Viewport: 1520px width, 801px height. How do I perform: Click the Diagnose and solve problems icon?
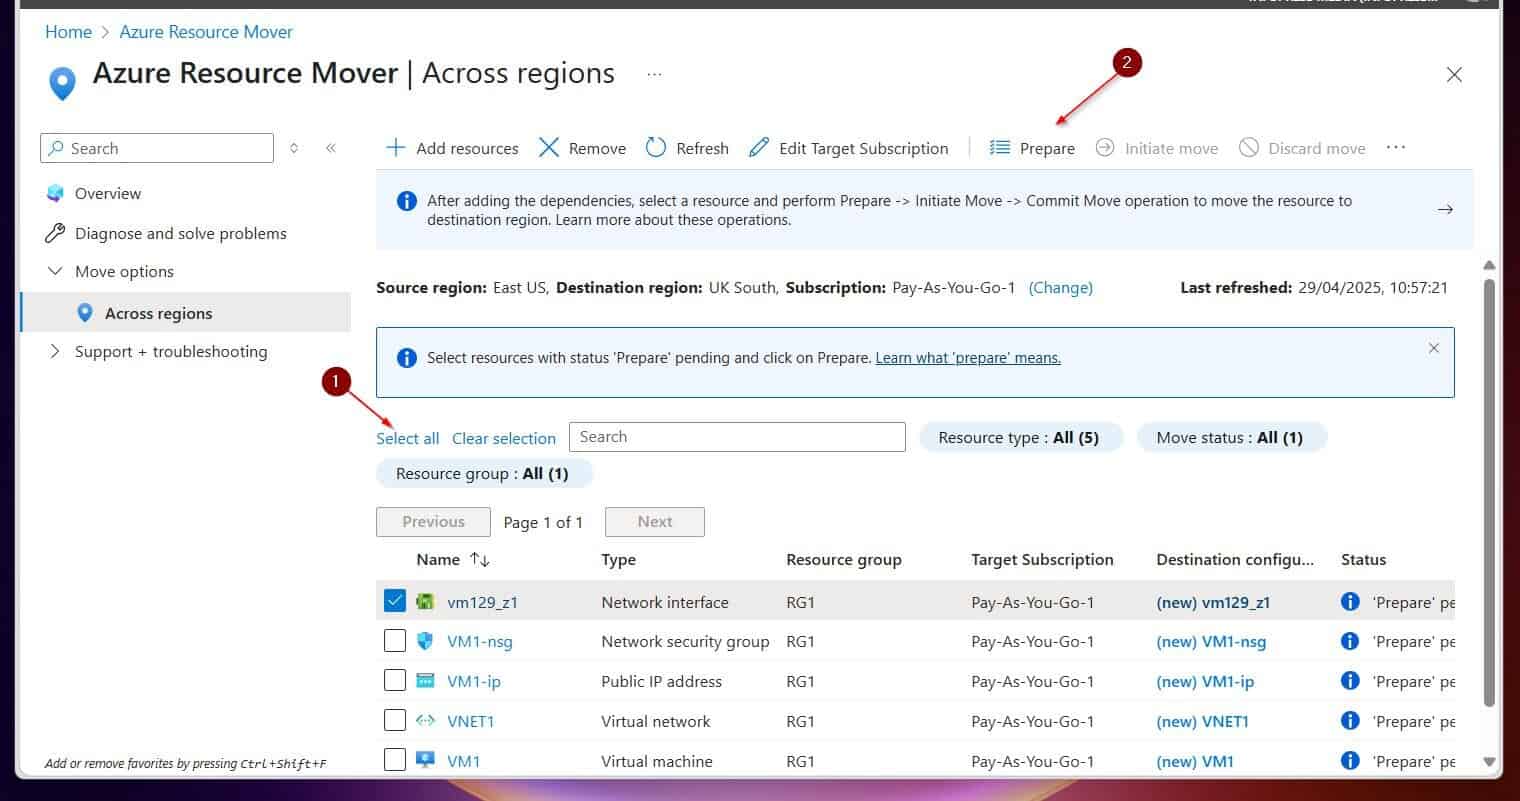[56, 232]
